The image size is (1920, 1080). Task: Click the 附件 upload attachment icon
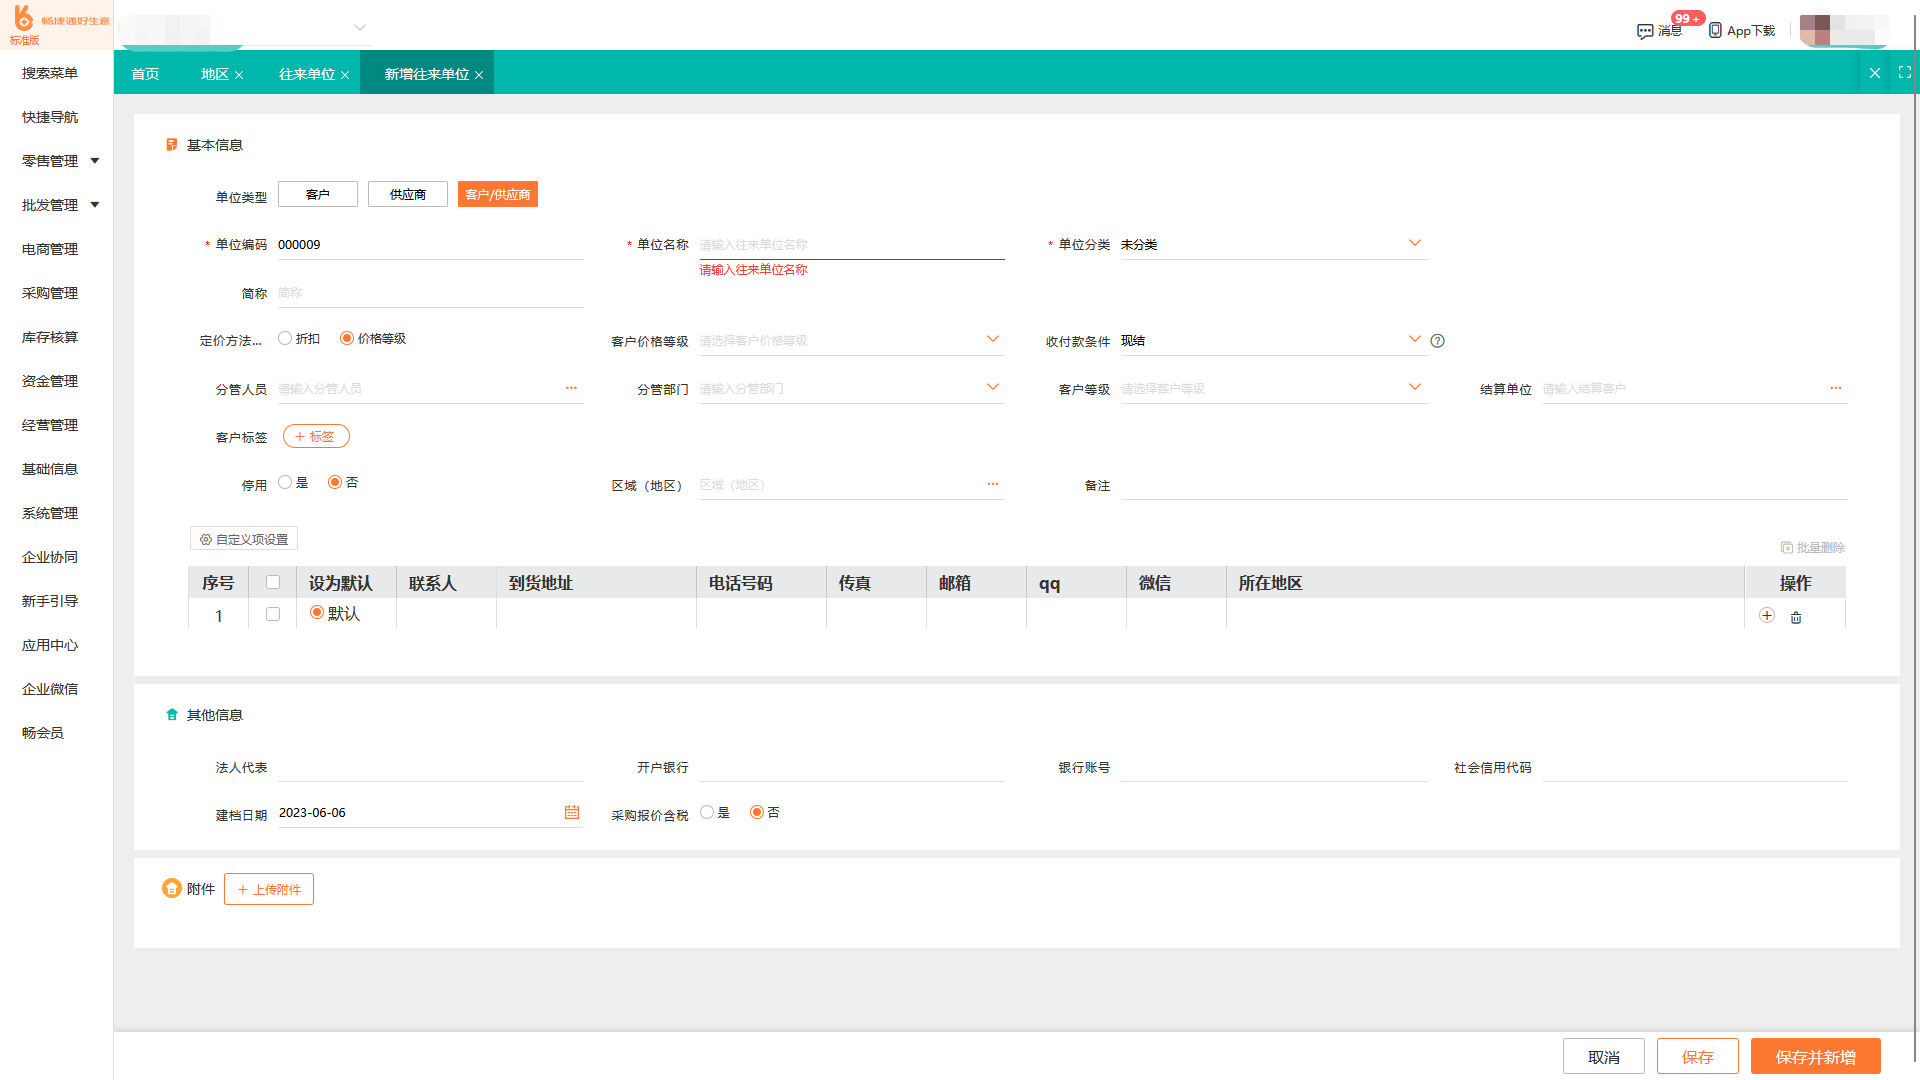(x=270, y=889)
